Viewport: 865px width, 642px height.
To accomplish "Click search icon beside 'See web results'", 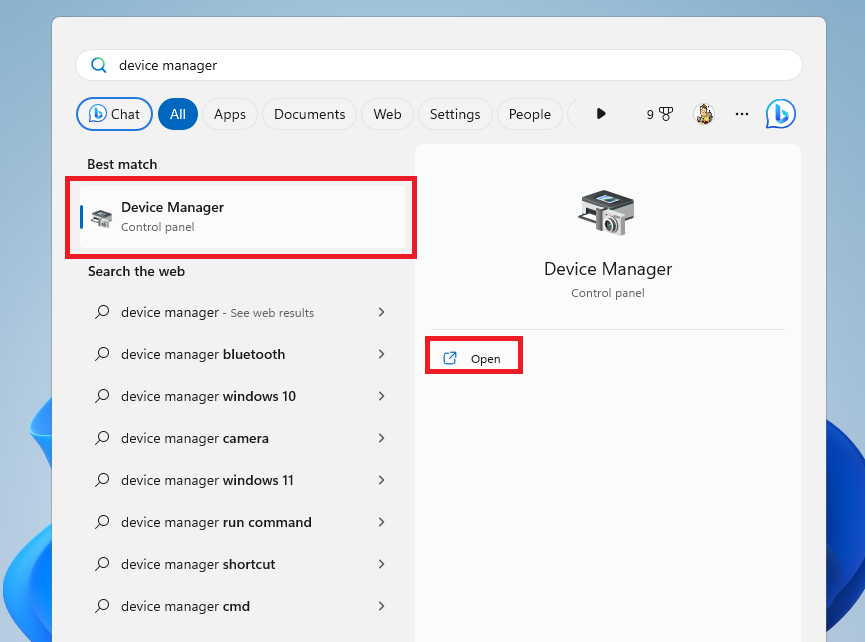I will (x=102, y=312).
